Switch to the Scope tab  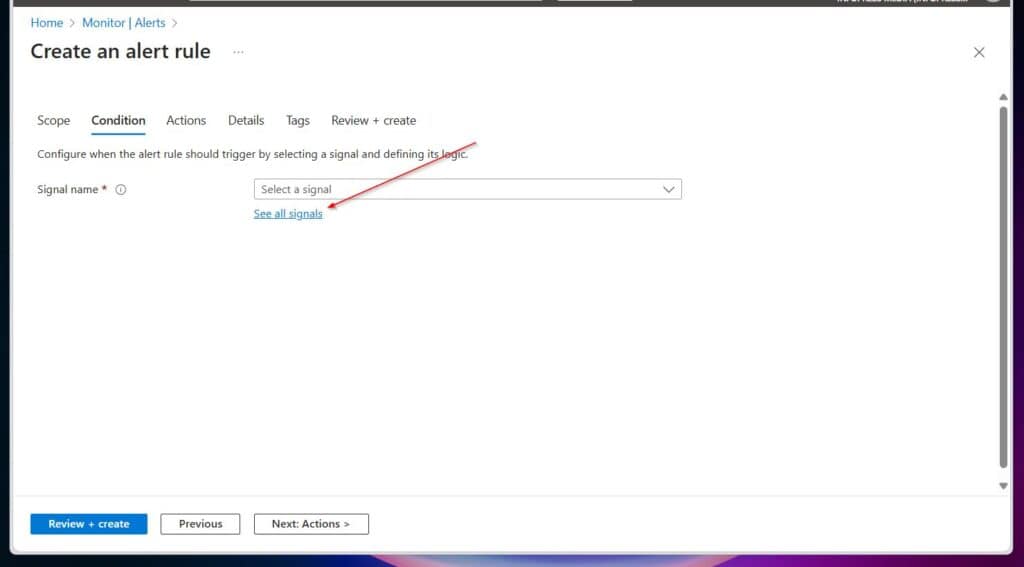[54, 120]
